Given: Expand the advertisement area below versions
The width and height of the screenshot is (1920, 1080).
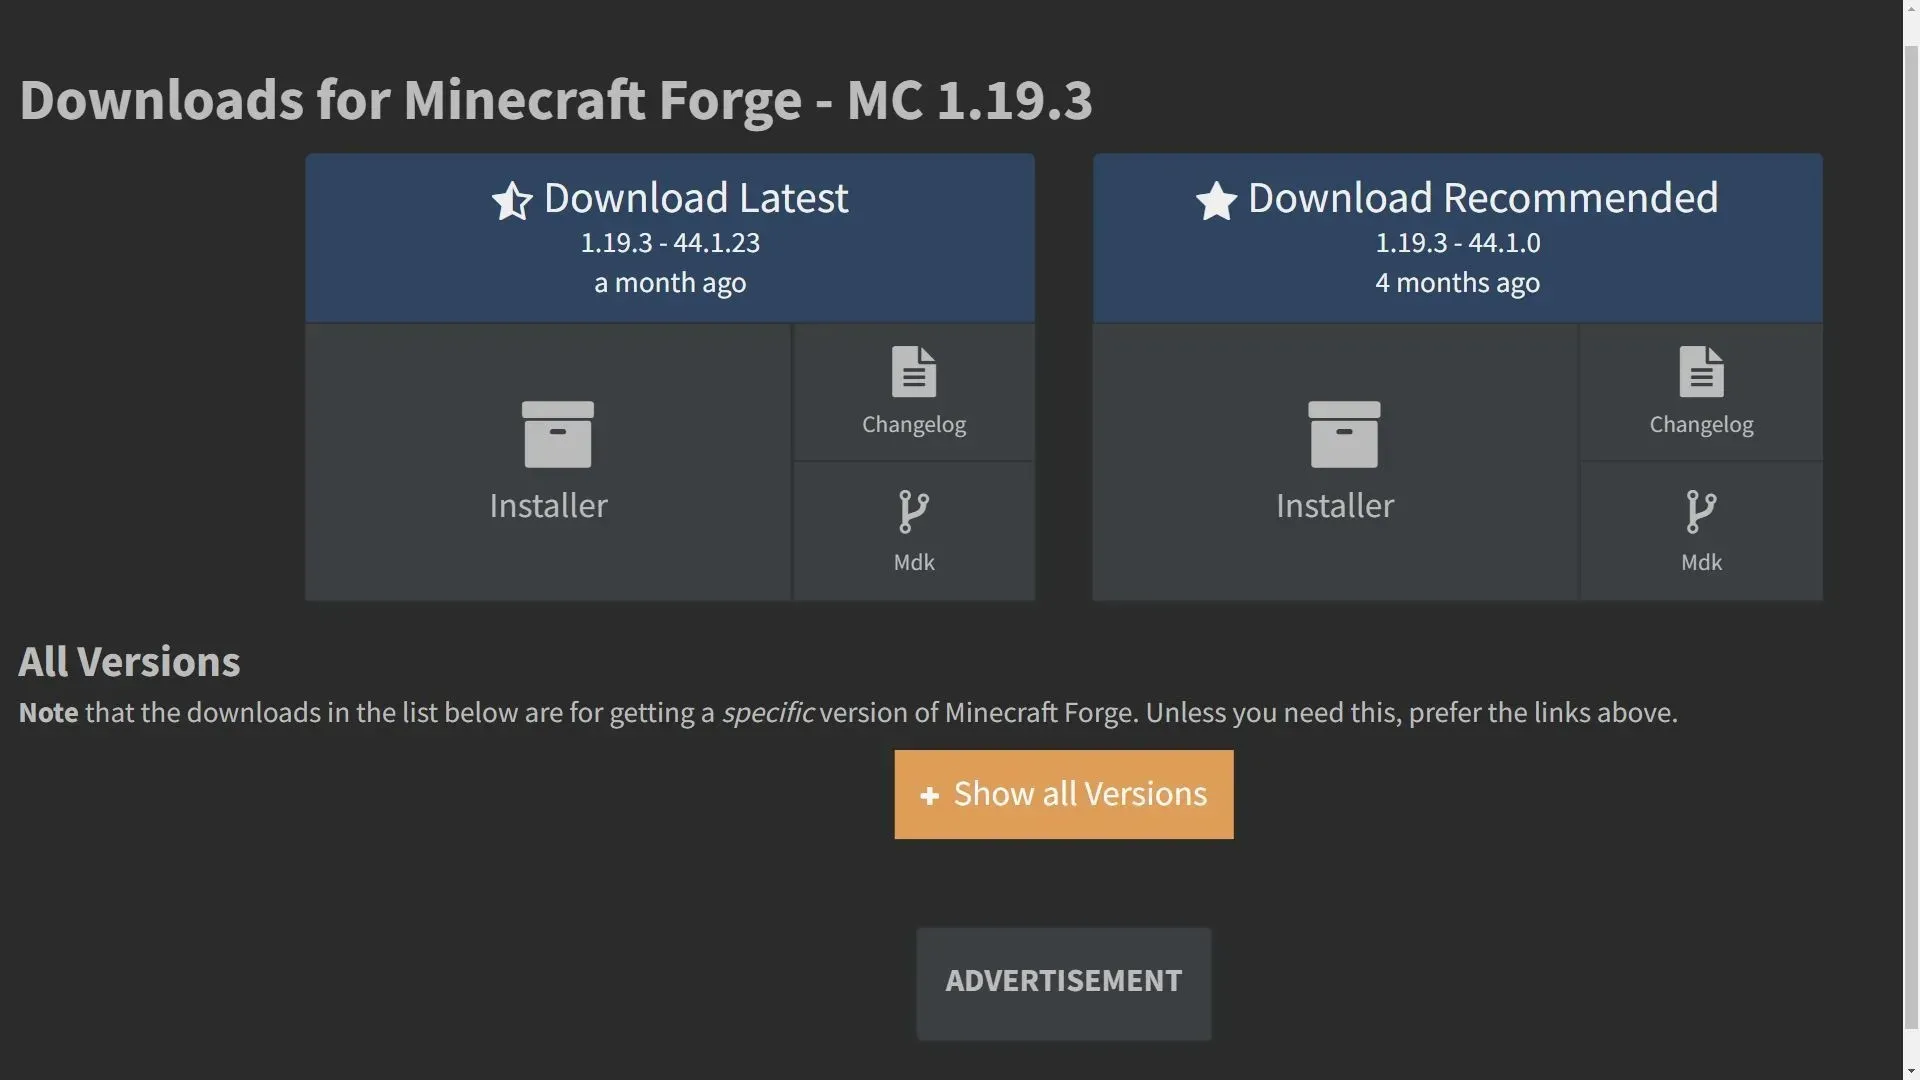Looking at the screenshot, I should tap(1063, 981).
